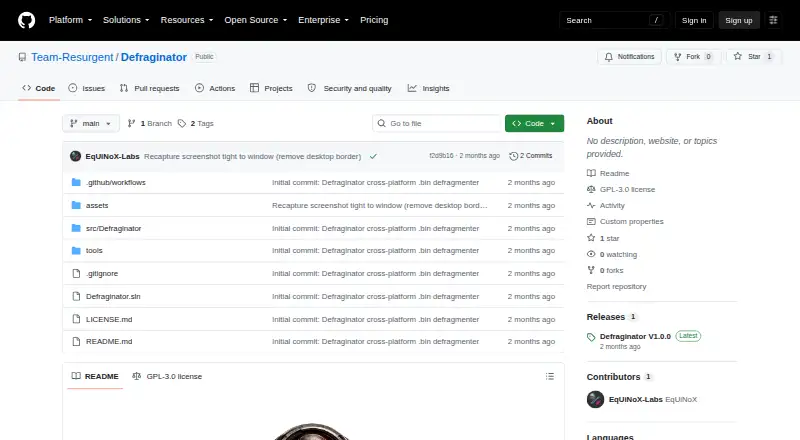Open Custom properties link
The image size is (800, 440).
click(x=626, y=222)
